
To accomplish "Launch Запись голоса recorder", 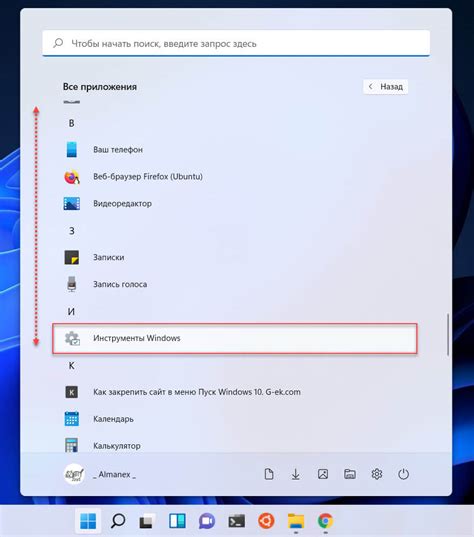I will (235, 284).
